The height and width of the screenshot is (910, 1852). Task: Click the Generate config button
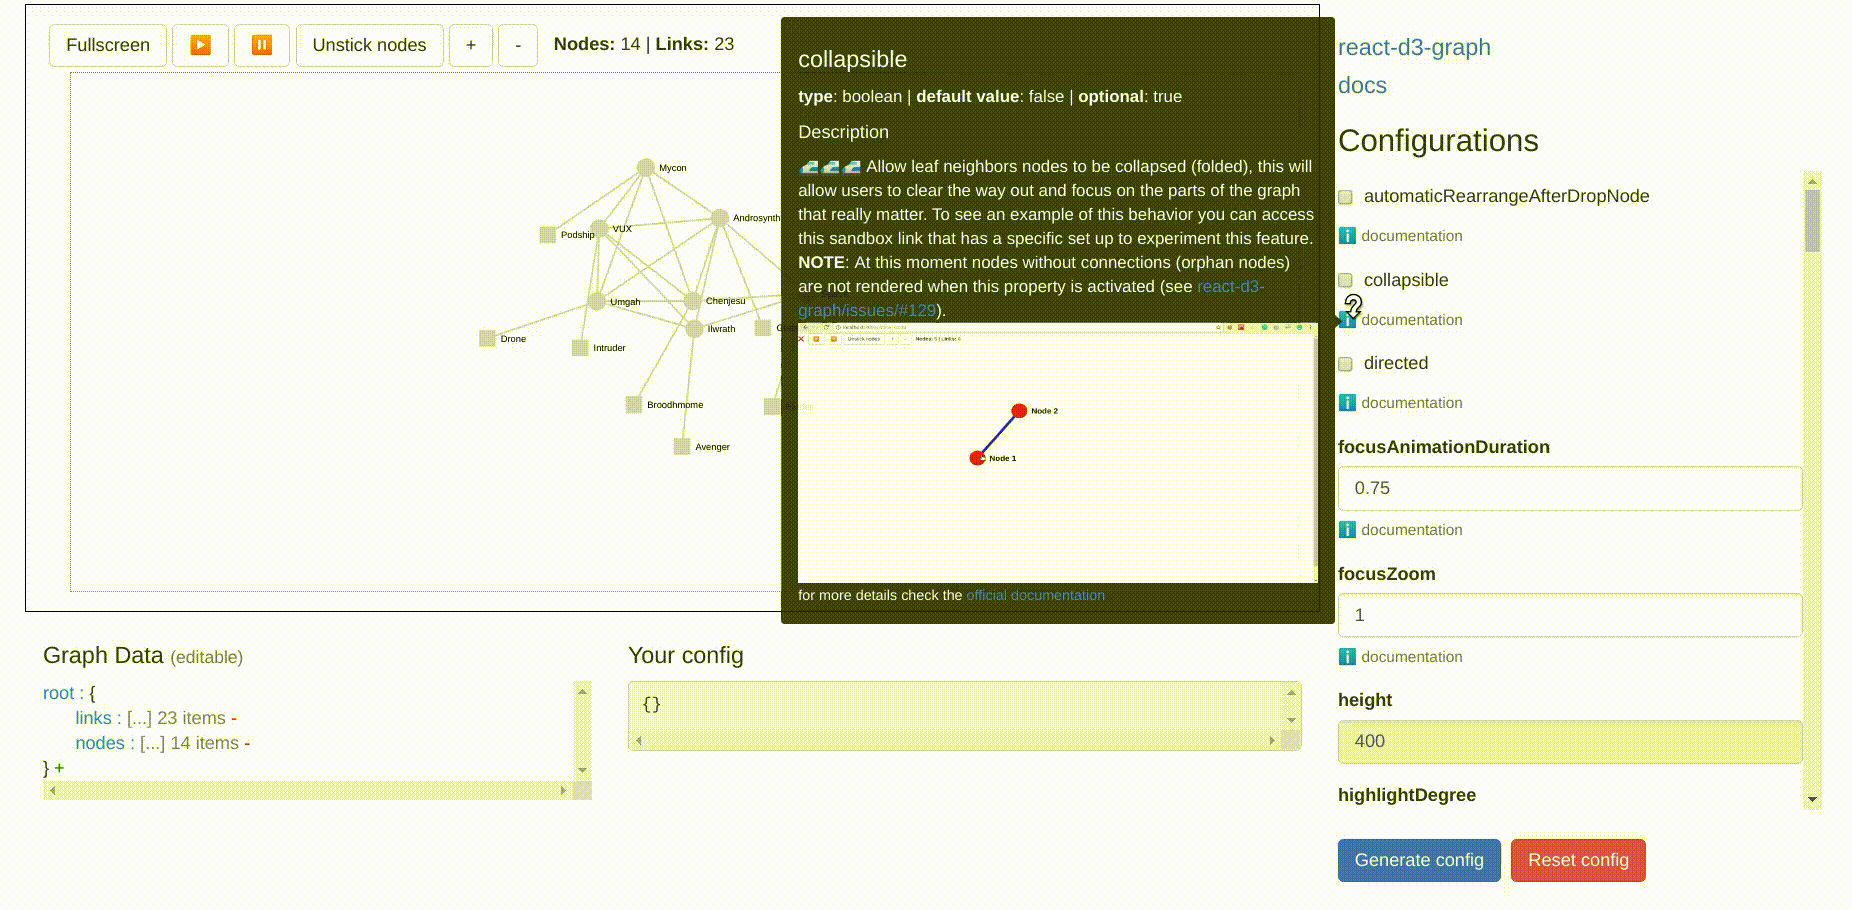(1418, 860)
